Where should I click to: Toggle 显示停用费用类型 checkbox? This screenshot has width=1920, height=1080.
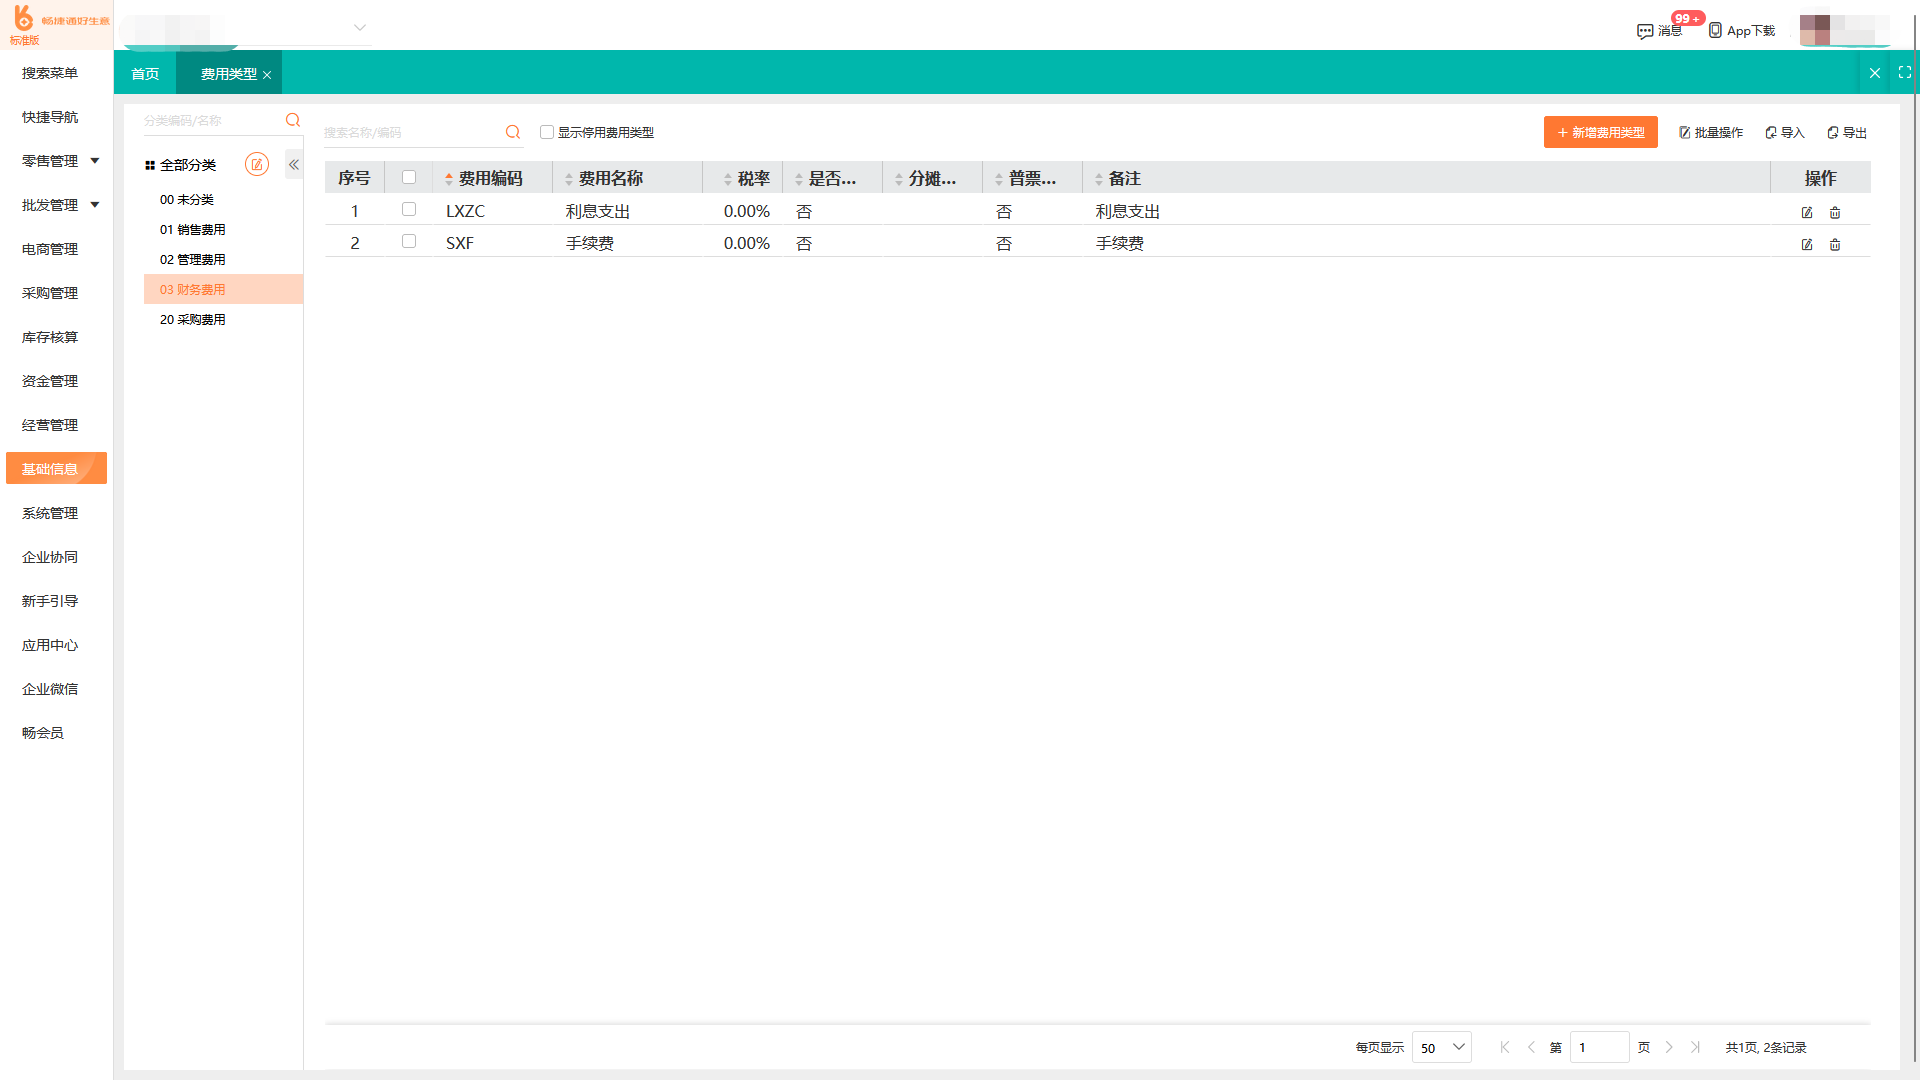[x=546, y=132]
